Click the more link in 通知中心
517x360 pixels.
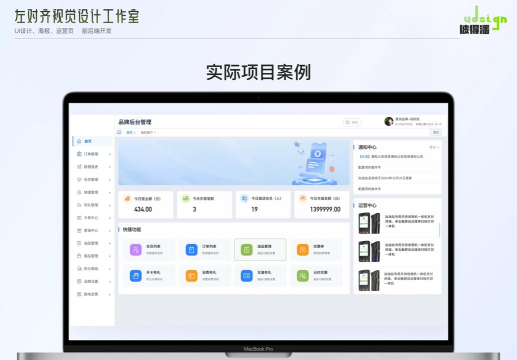pos(434,147)
